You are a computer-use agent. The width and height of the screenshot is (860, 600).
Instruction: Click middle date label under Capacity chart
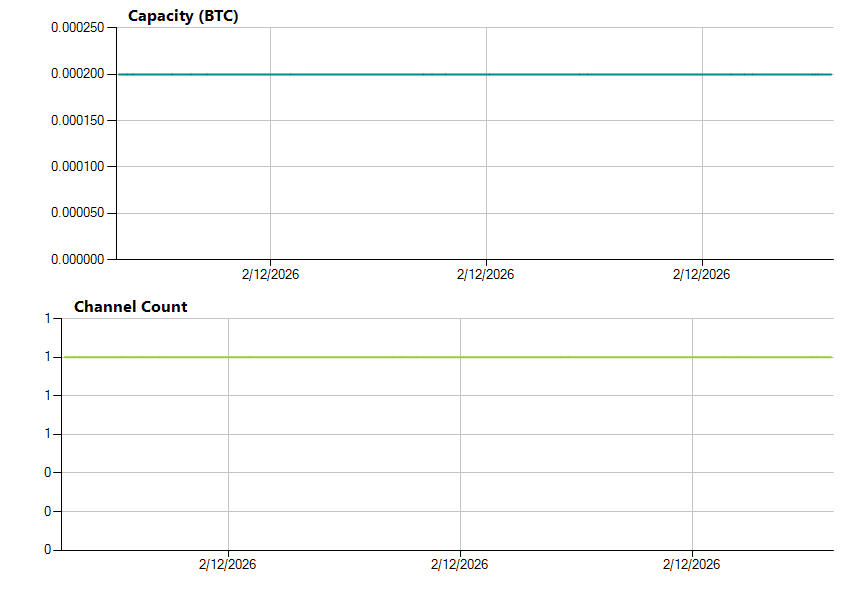(486, 274)
